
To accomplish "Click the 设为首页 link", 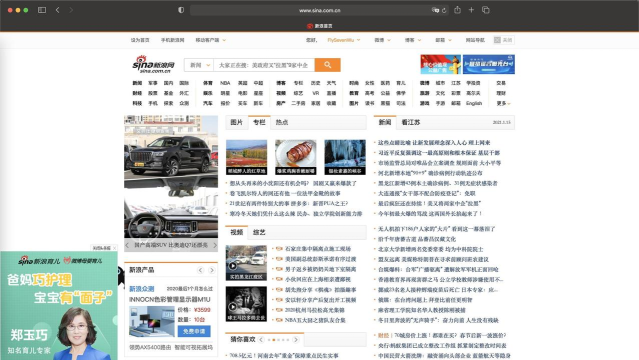I will [x=140, y=40].
